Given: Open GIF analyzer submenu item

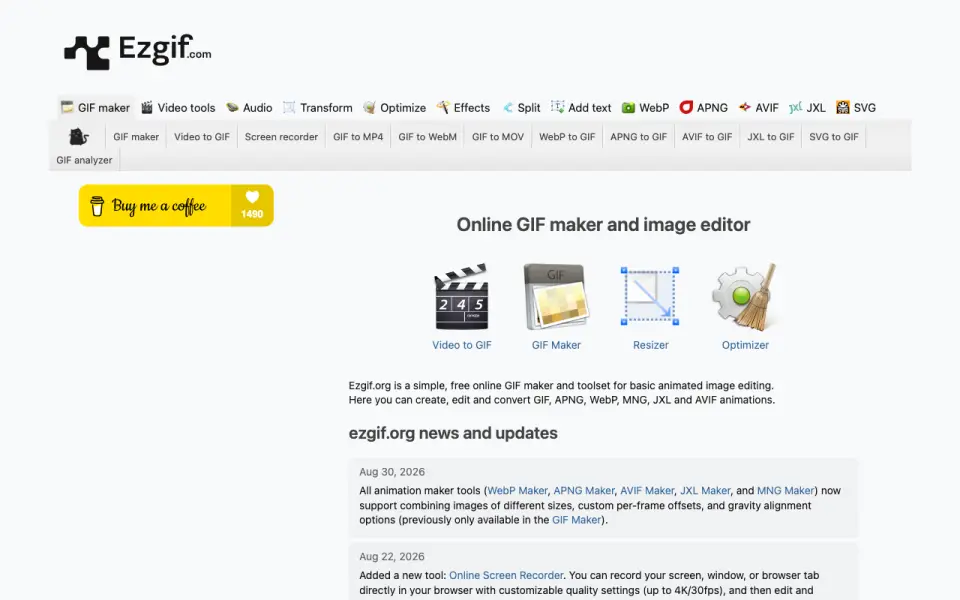Looking at the screenshot, I should point(84,160).
